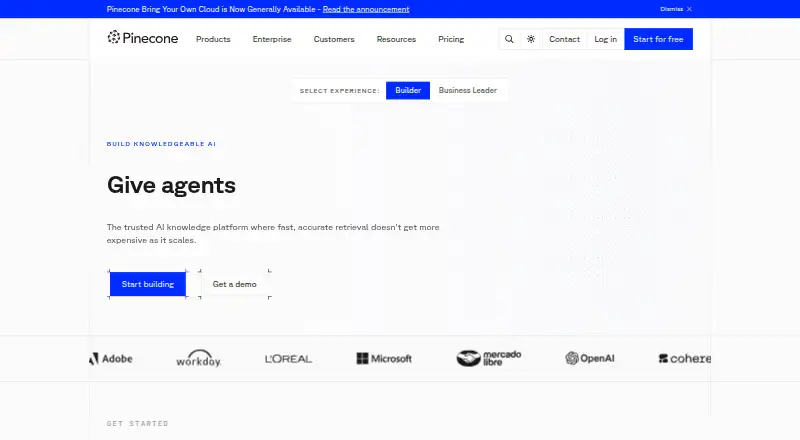Click the L'Oréal logo
This screenshot has height=440, width=800.
click(288, 359)
